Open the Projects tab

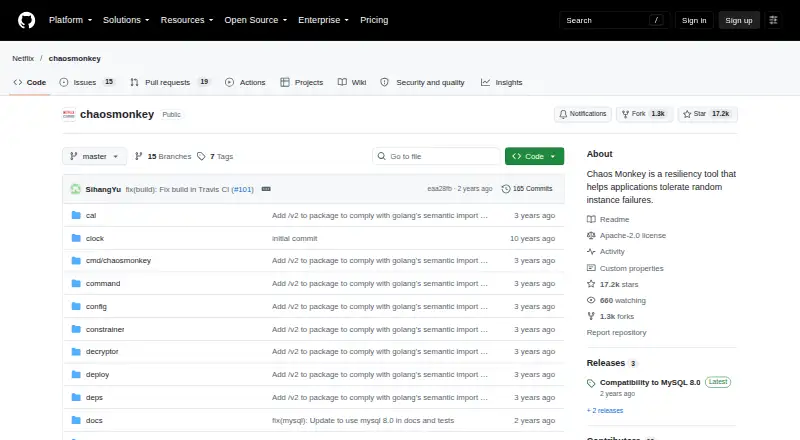pos(302,82)
